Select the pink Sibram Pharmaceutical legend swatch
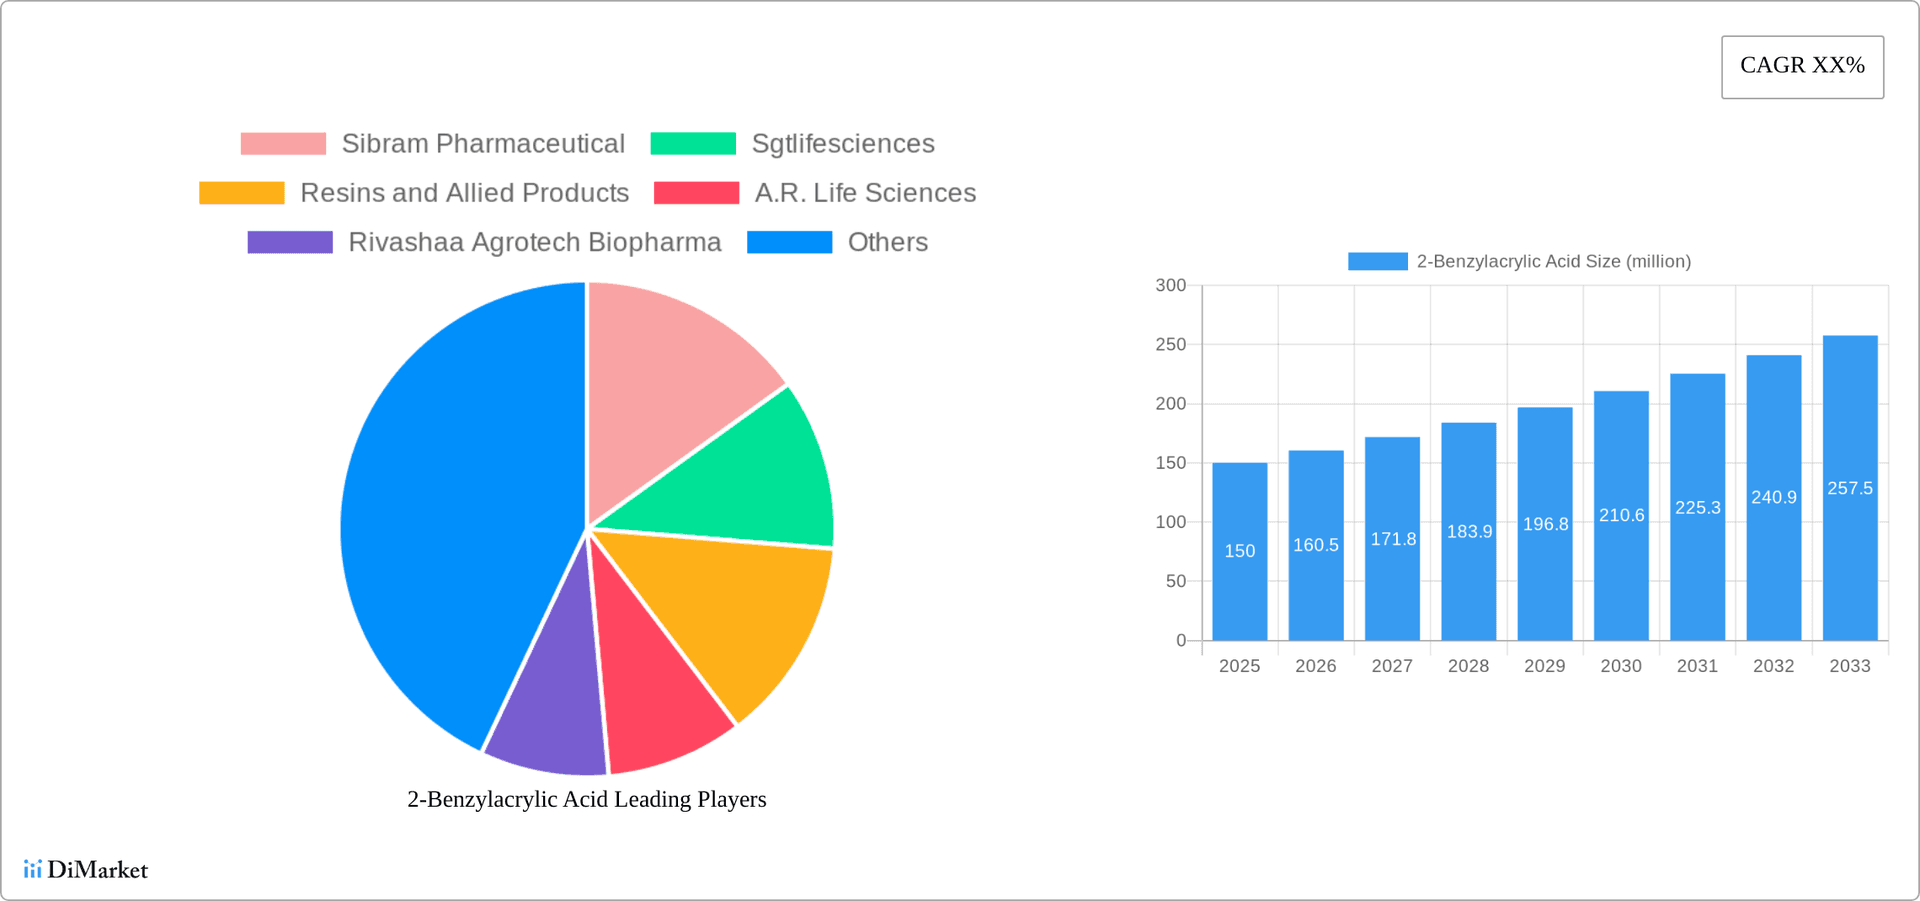 (283, 143)
